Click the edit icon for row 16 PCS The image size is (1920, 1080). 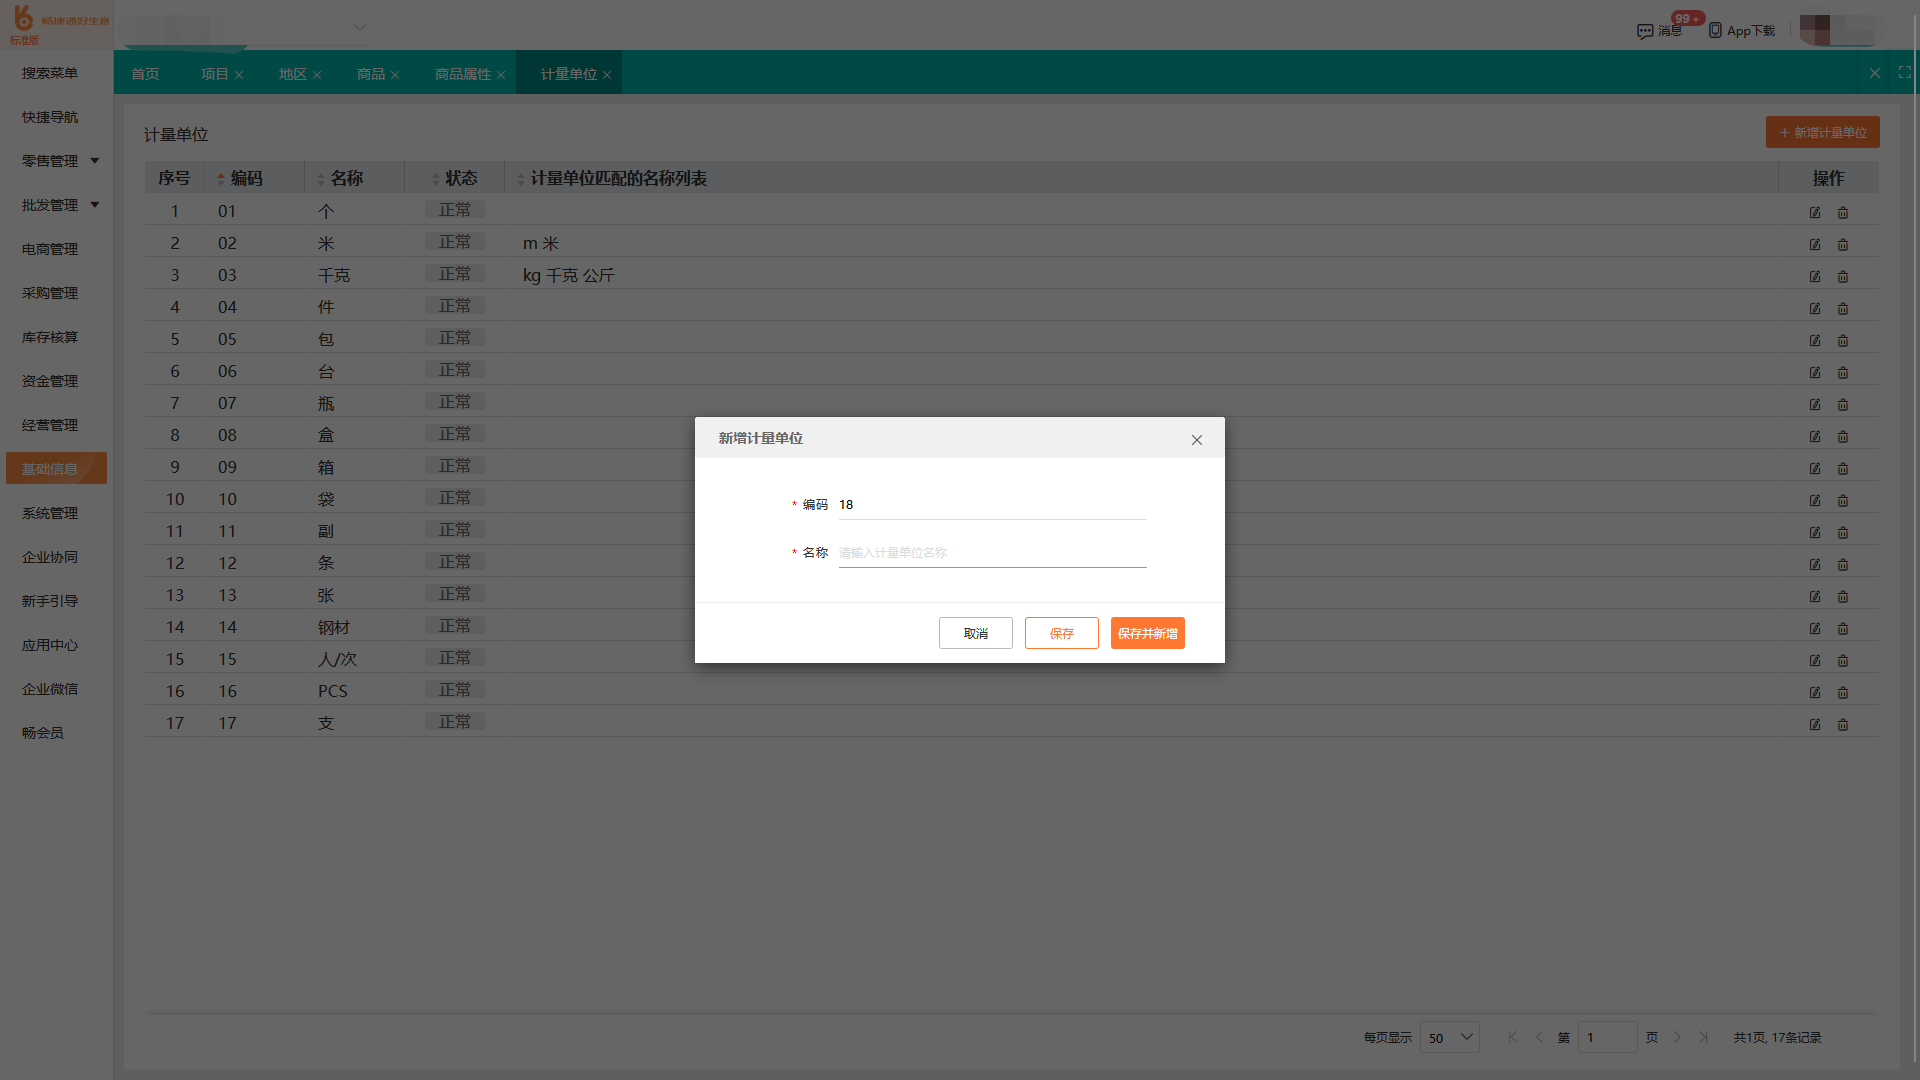point(1815,692)
